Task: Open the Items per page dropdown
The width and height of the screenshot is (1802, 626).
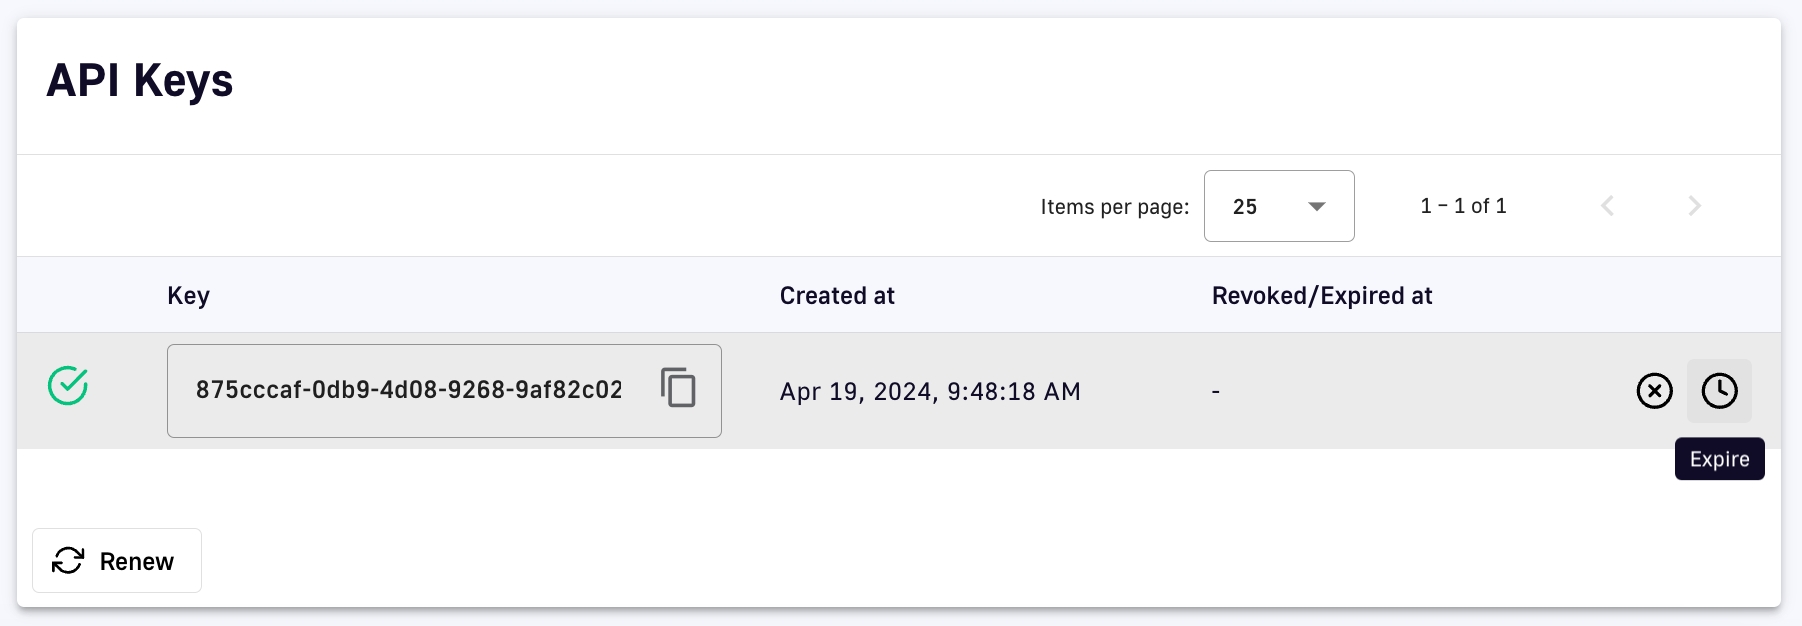Action: tap(1278, 206)
